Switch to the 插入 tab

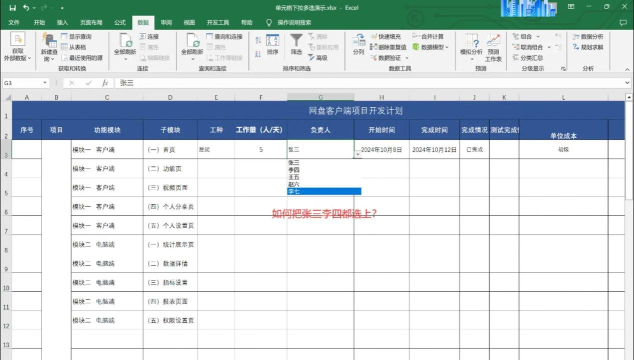(x=62, y=23)
